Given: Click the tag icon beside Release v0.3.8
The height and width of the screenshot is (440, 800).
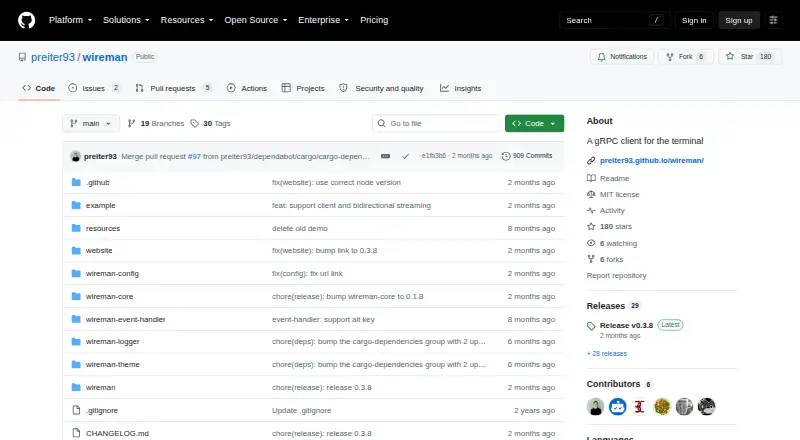Looking at the screenshot, I should coord(591,326).
